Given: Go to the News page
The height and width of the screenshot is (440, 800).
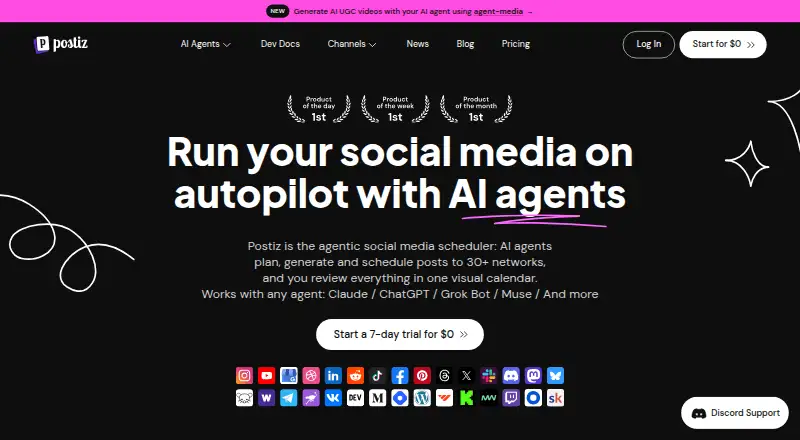Looking at the screenshot, I should tap(417, 44).
